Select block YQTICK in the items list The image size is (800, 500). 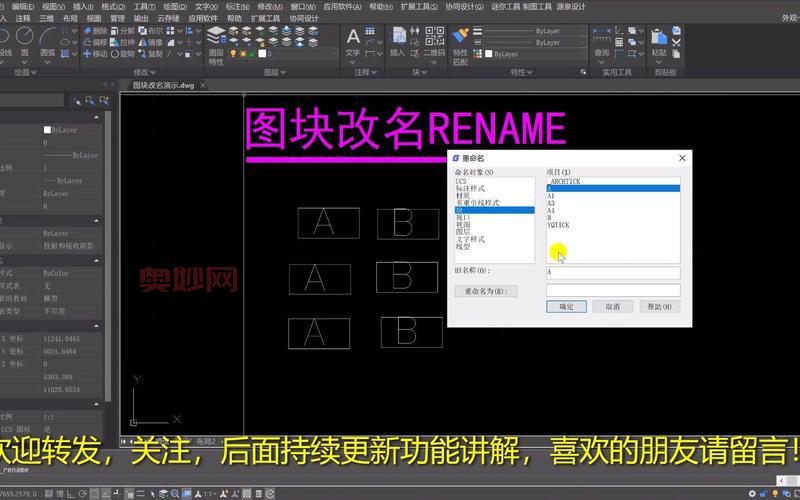pyautogui.click(x=558, y=225)
